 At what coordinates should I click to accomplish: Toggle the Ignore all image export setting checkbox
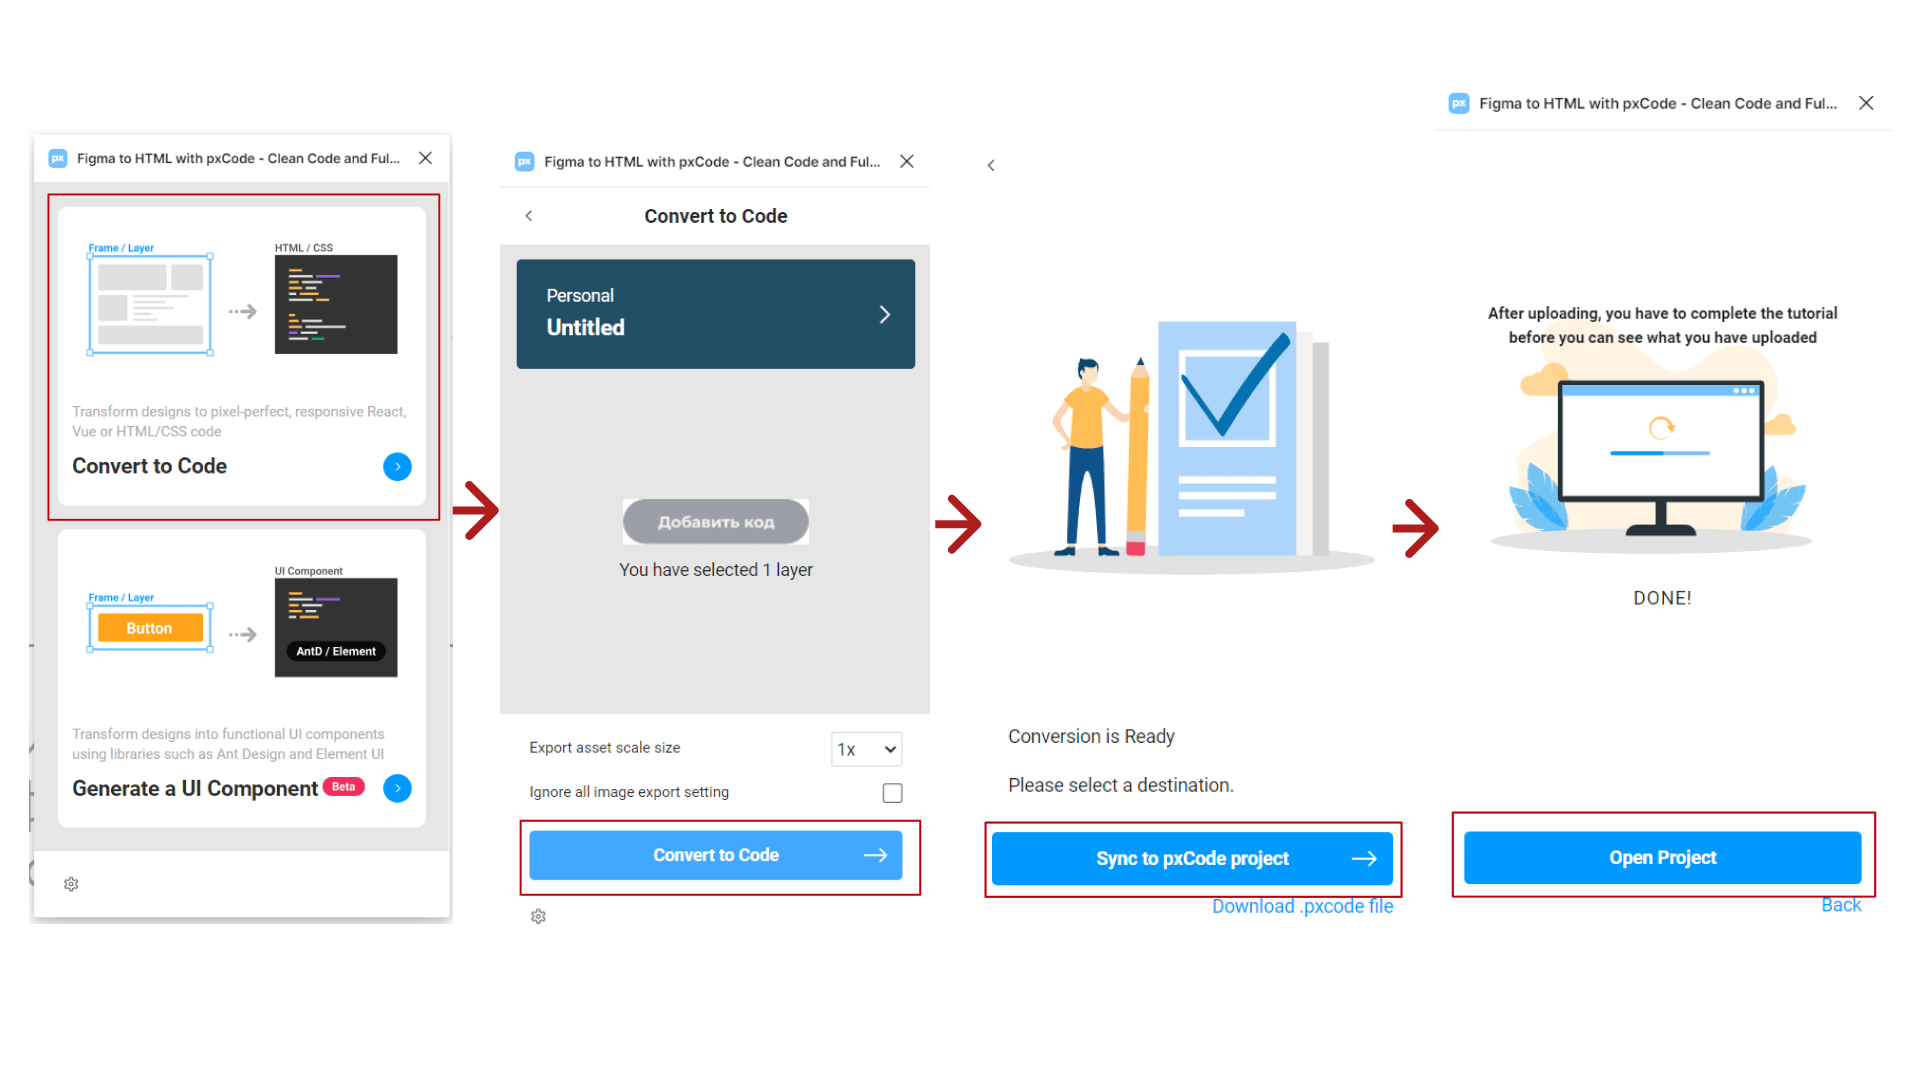(893, 793)
